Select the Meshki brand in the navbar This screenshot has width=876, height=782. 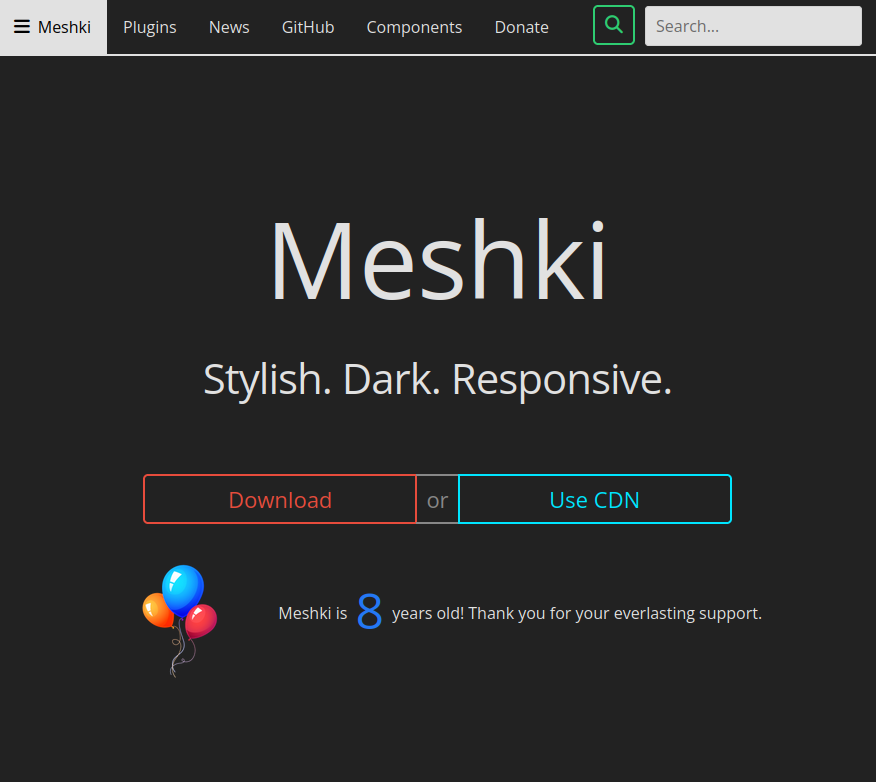pos(64,26)
